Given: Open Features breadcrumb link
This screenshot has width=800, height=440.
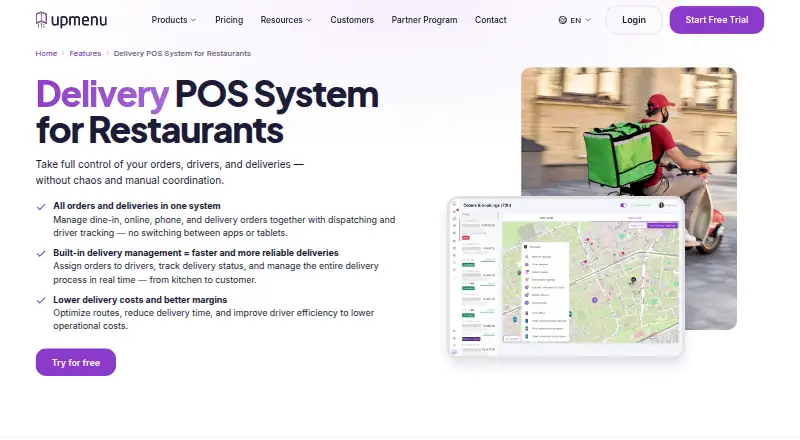Looking at the screenshot, I should point(85,53).
